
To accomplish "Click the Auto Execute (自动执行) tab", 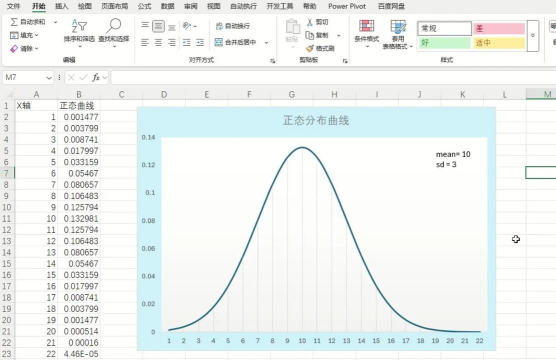I will [243, 6].
